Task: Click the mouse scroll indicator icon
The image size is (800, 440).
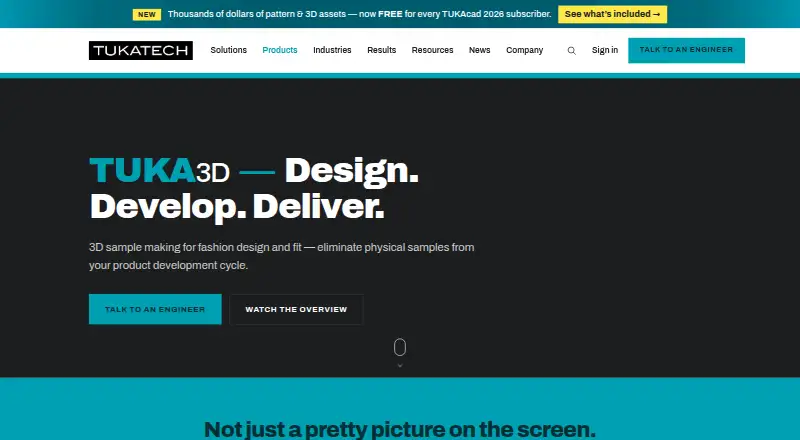Action: [400, 348]
